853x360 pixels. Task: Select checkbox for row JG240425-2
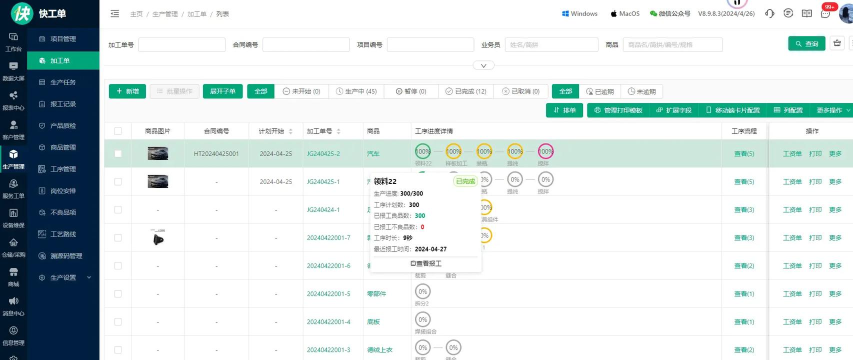tap(118, 154)
